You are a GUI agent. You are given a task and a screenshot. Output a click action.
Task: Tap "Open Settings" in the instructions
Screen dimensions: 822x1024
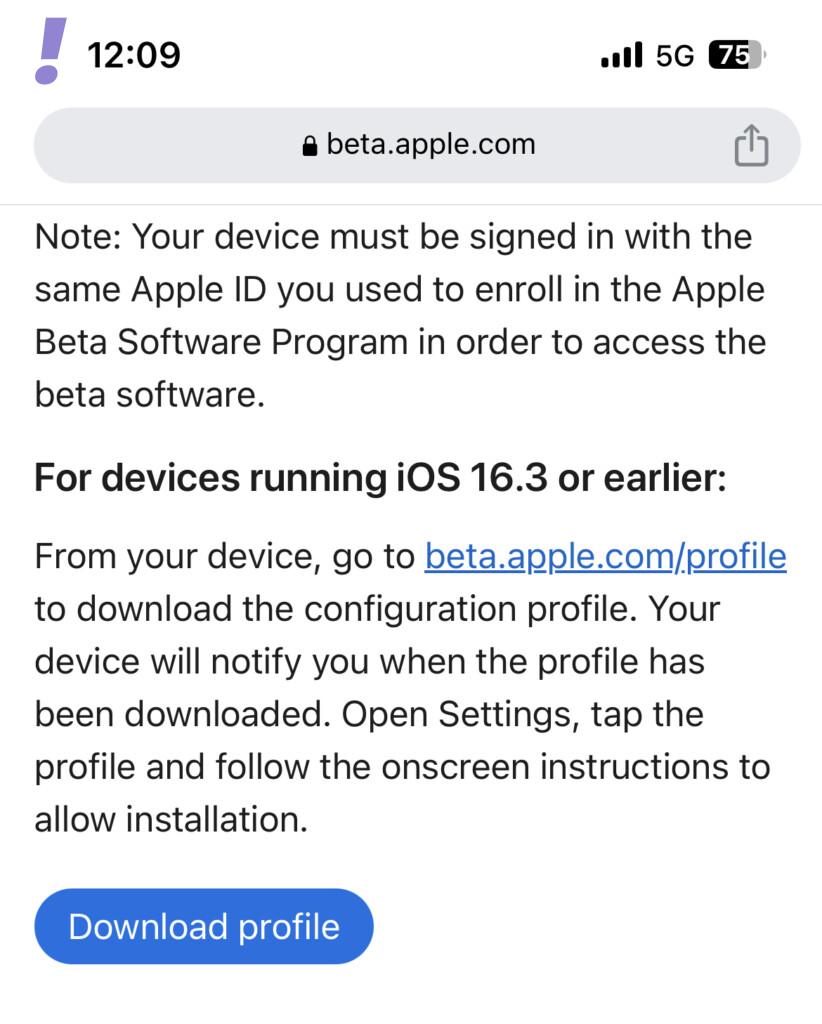tap(461, 714)
